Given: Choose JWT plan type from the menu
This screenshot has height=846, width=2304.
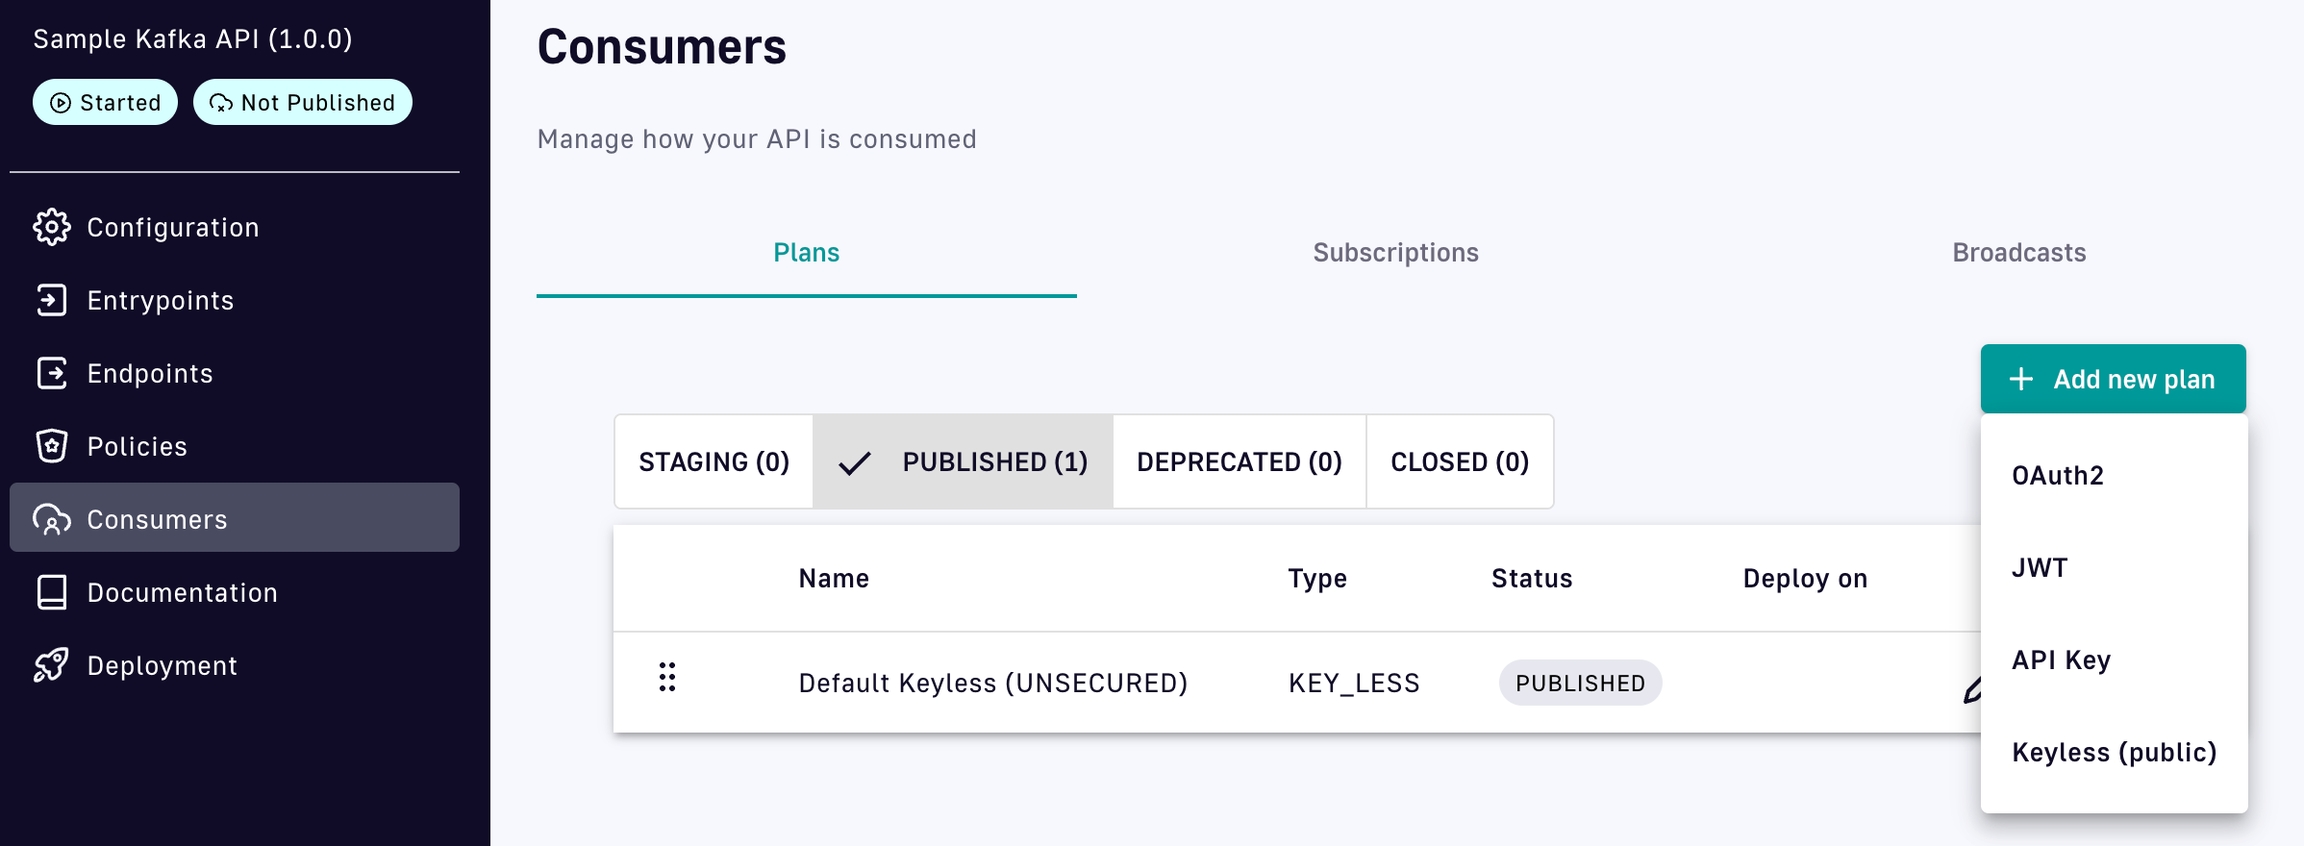Looking at the screenshot, I should (2040, 568).
